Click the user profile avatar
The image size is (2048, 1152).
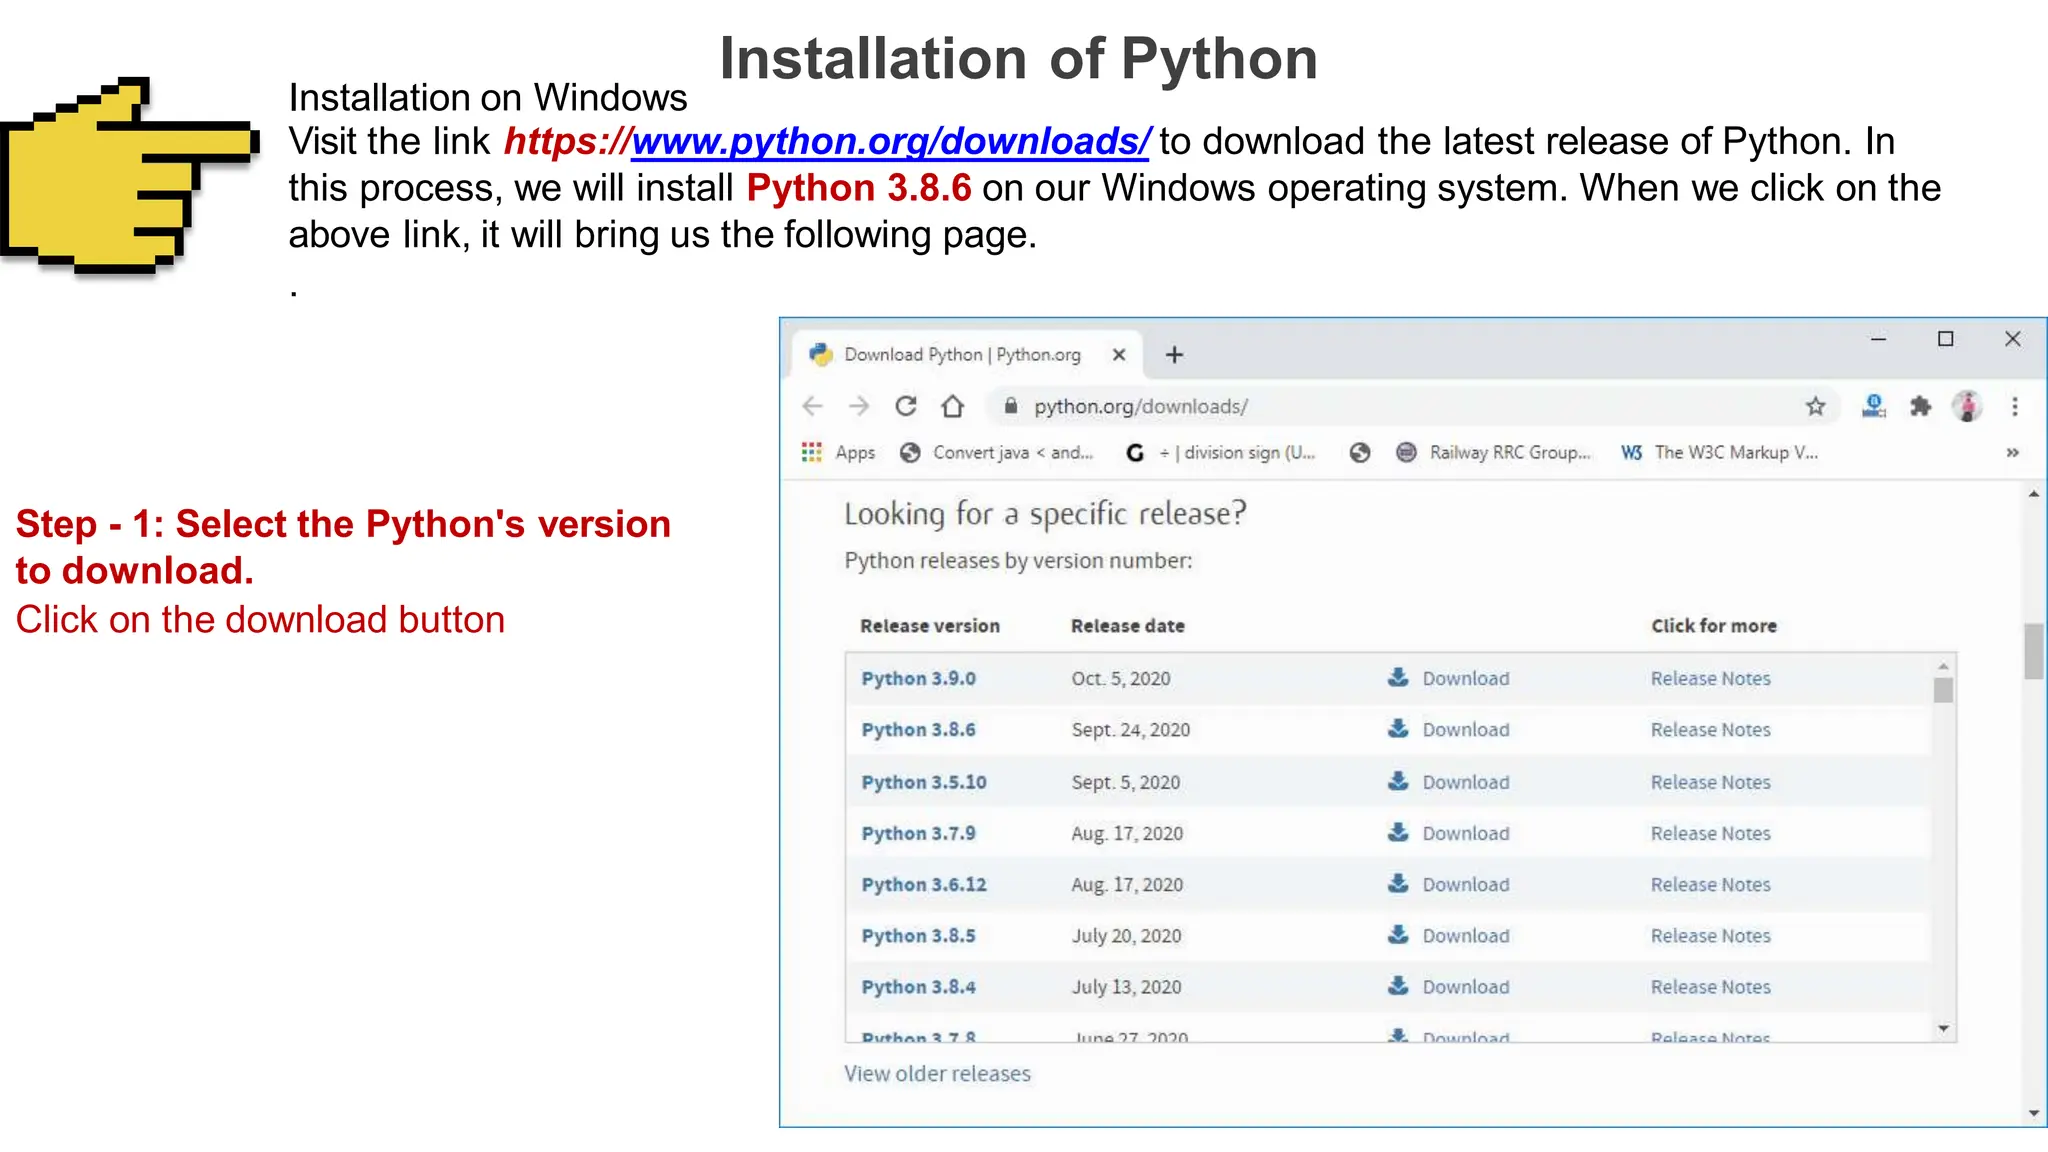[x=1967, y=406]
